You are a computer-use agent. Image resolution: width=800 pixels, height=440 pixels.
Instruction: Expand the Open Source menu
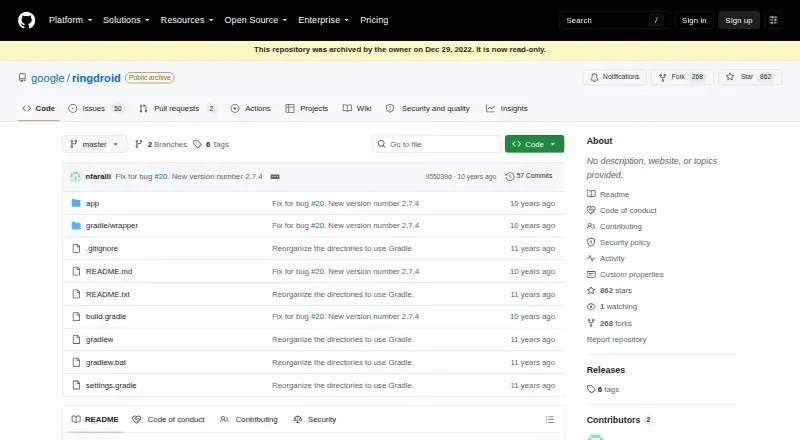tap(256, 20)
